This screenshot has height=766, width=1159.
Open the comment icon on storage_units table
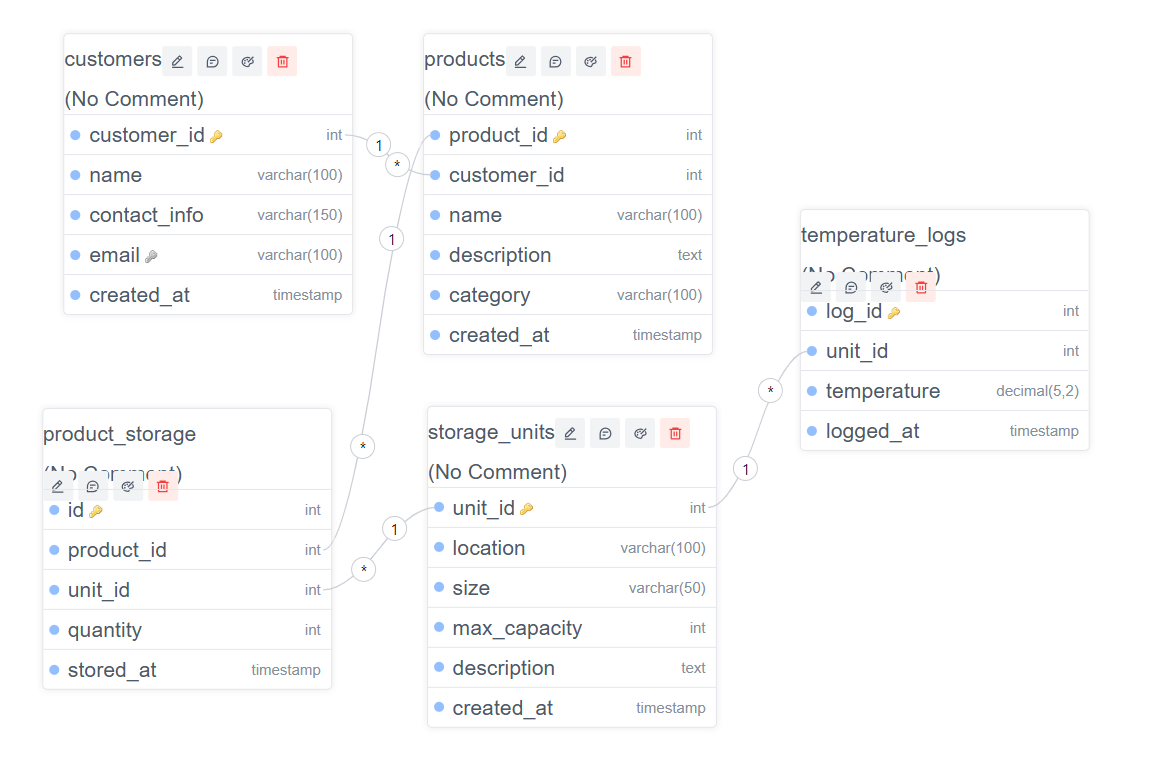tap(605, 433)
